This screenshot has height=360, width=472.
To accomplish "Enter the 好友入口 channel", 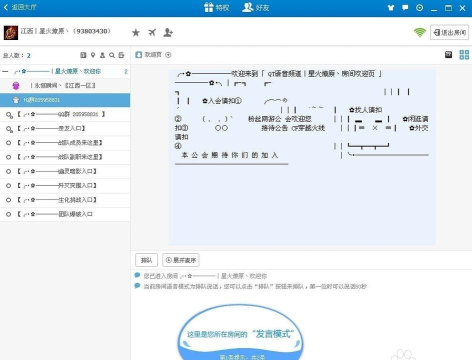I will tap(65, 128).
